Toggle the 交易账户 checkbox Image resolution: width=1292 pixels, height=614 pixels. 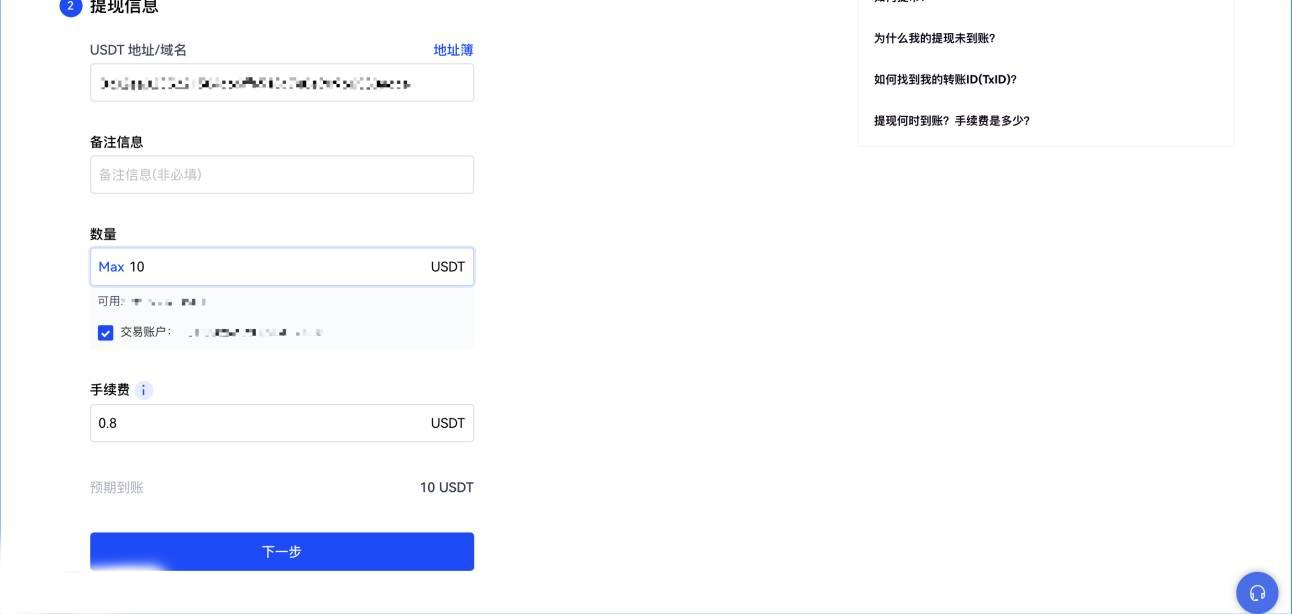(105, 333)
